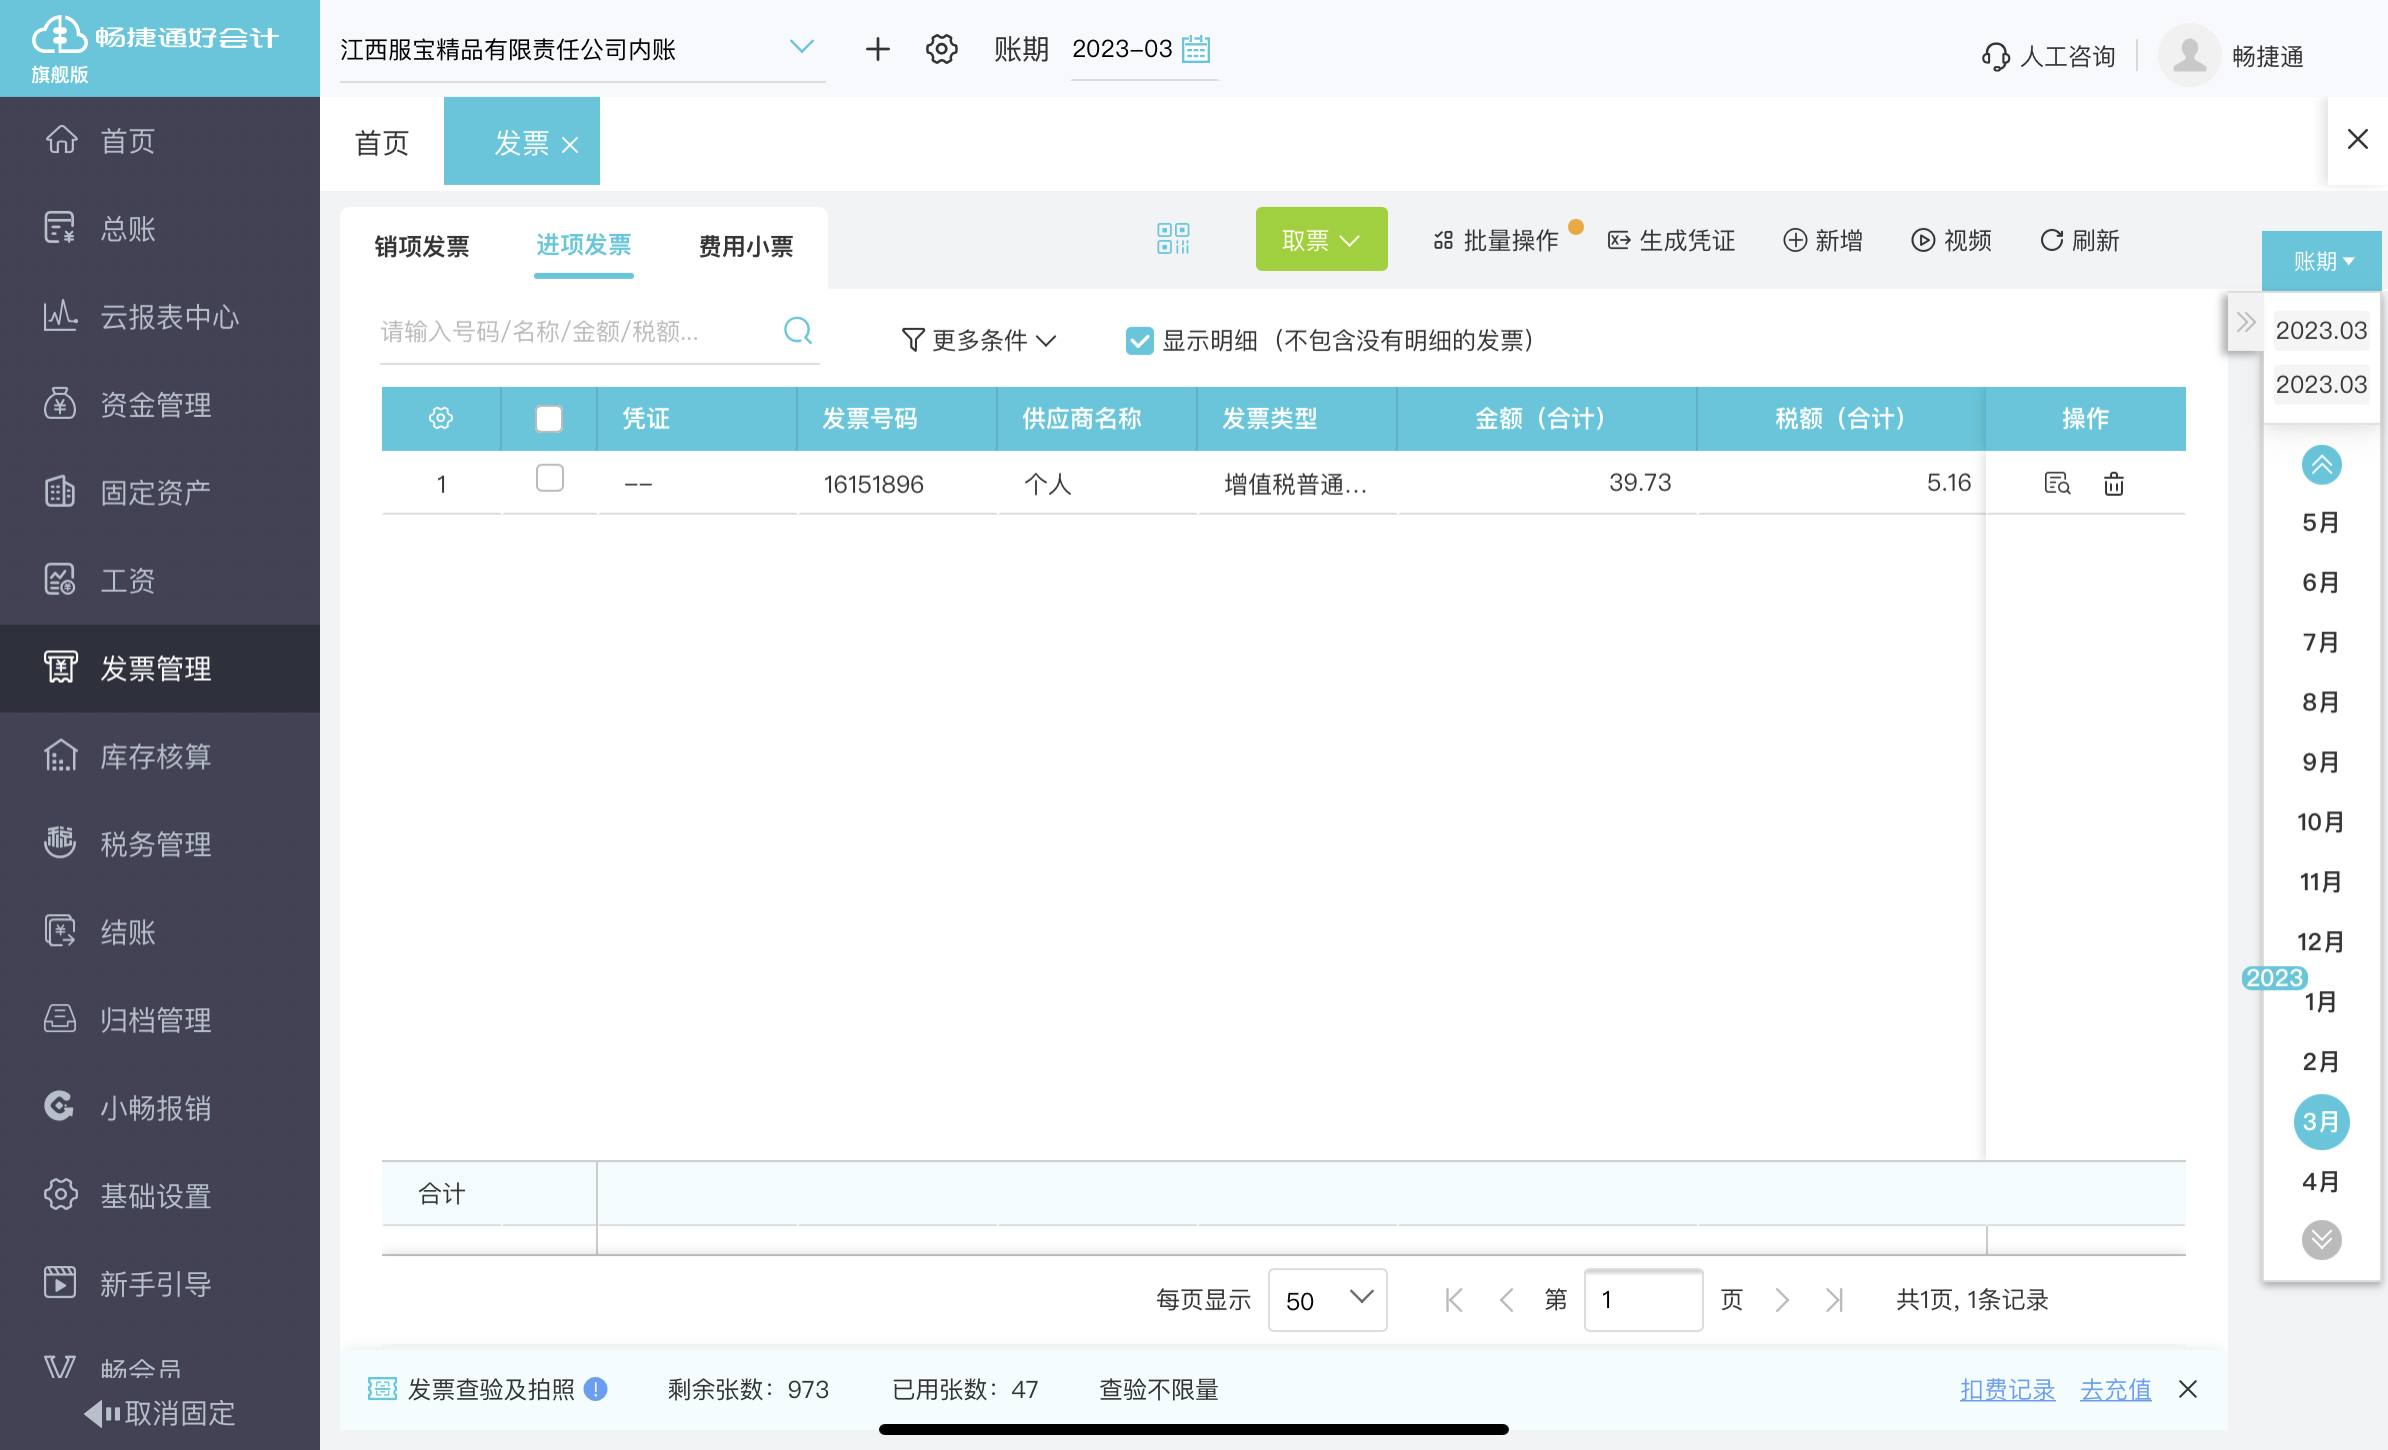Enable the header select-all checkbox
This screenshot has width=2388, height=1450.
pyautogui.click(x=549, y=418)
